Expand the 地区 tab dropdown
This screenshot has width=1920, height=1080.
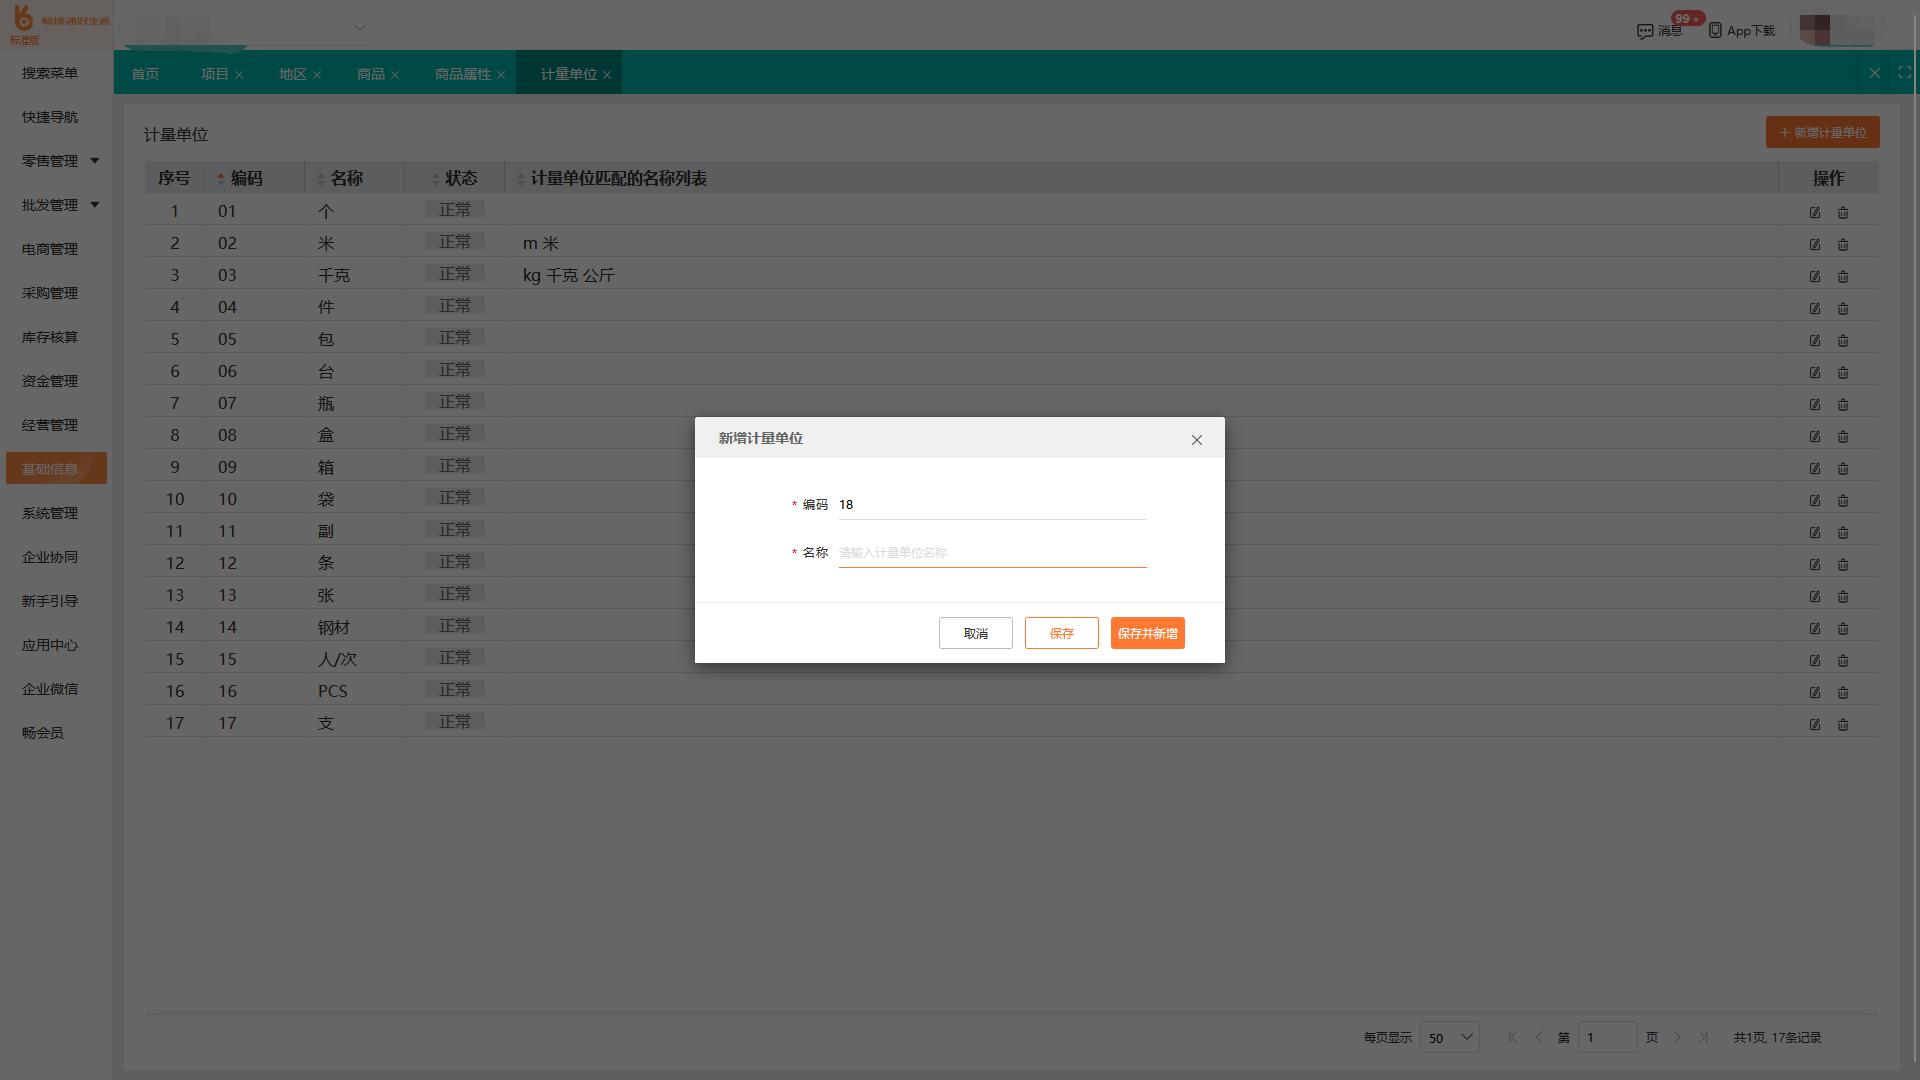click(290, 74)
